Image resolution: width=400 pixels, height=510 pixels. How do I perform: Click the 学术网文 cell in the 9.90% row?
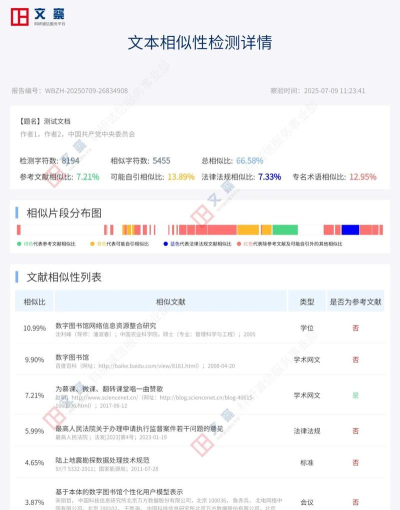307,360
